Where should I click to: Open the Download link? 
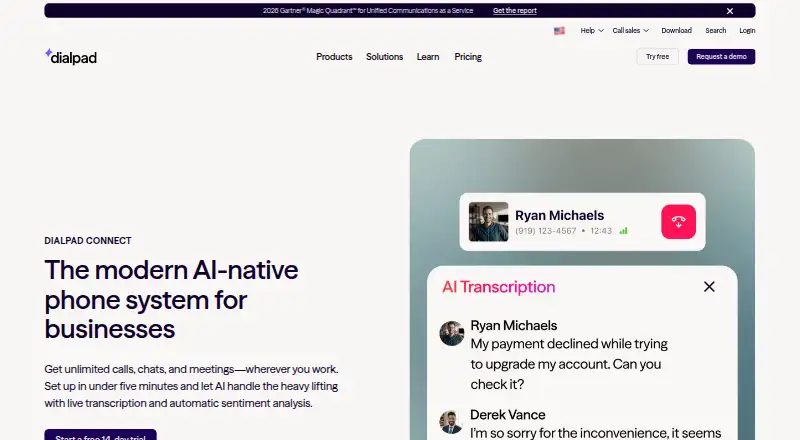click(677, 31)
